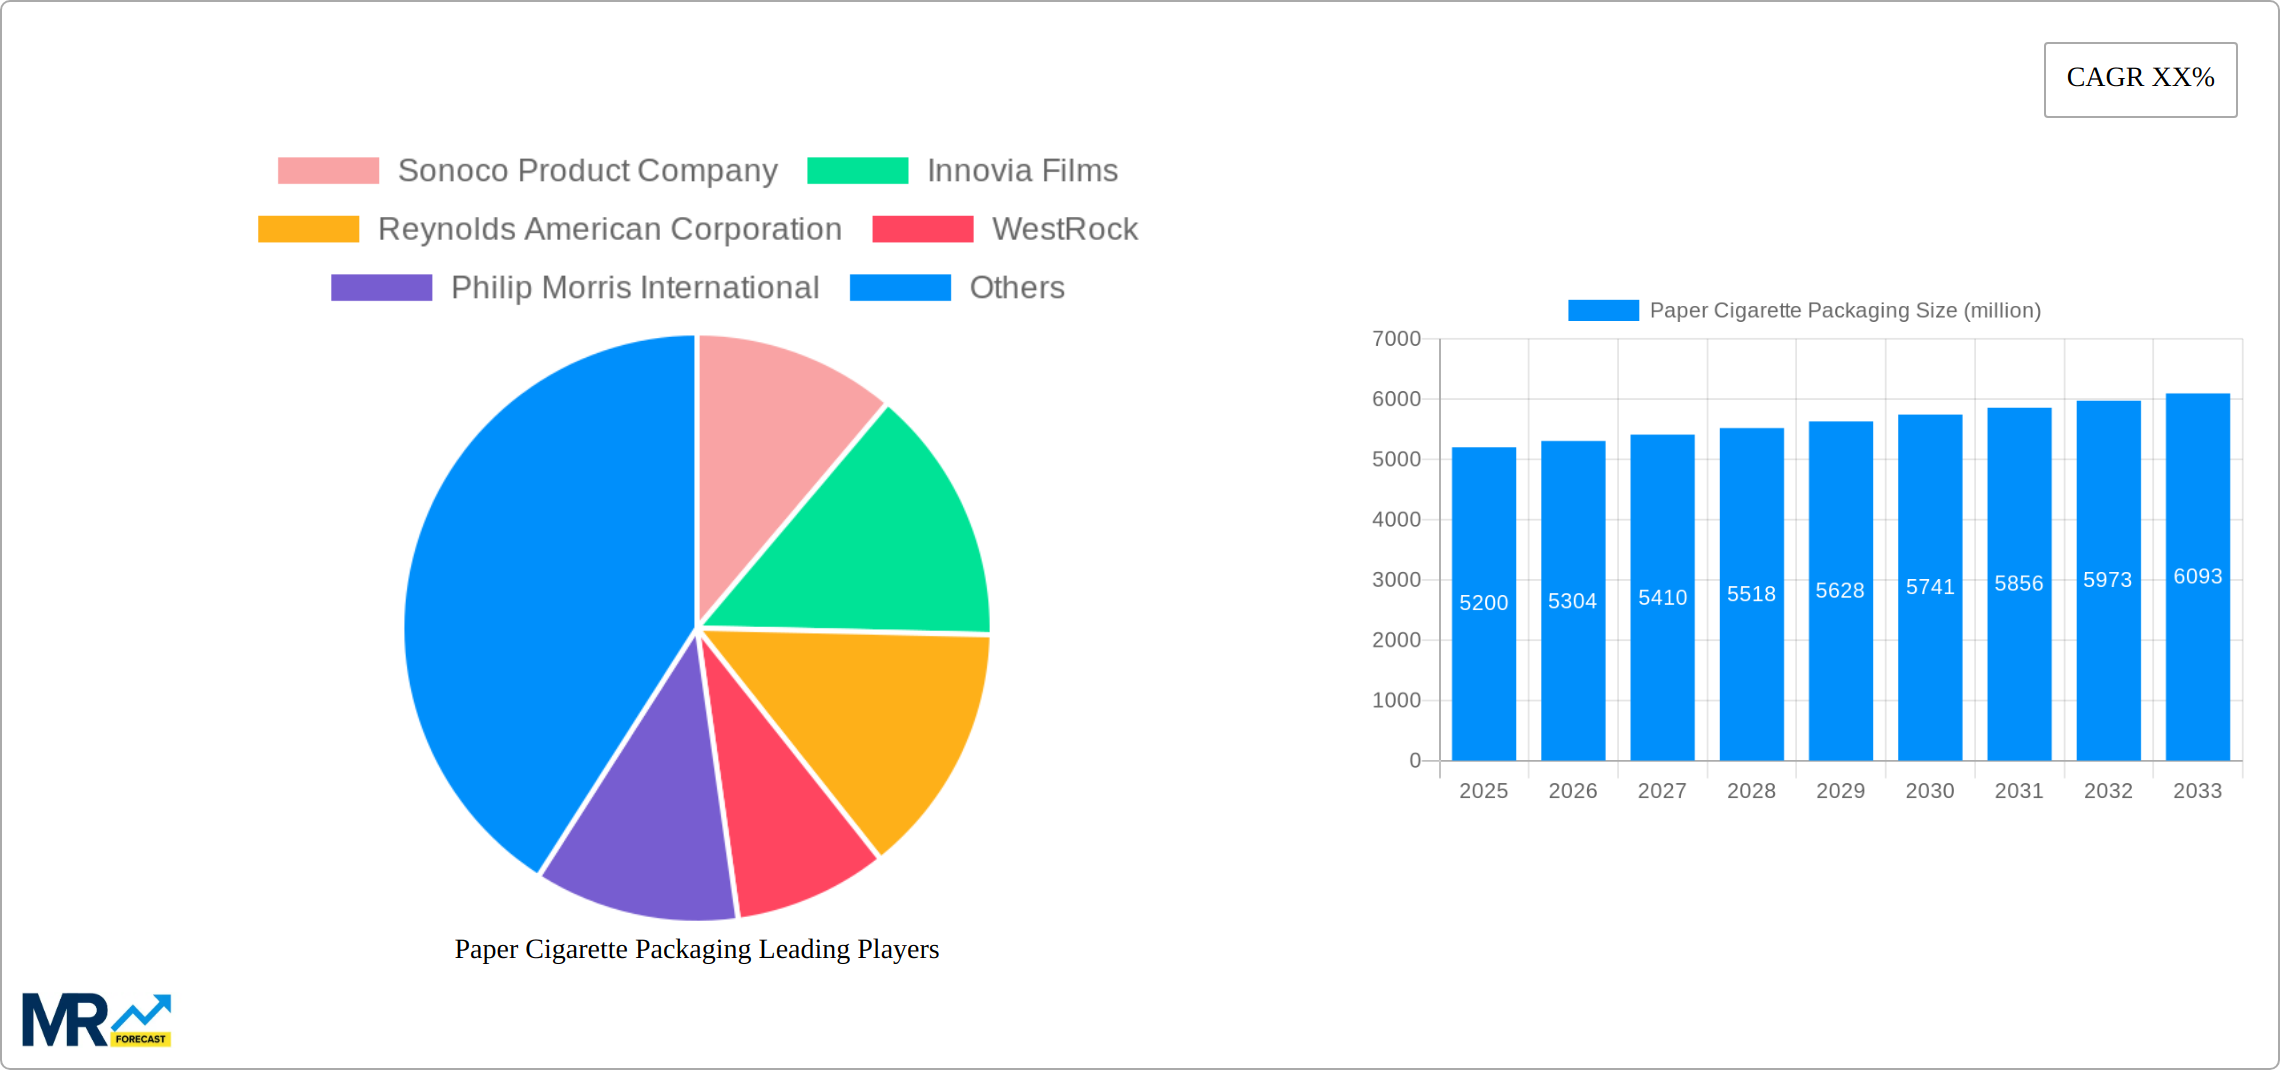Click the 2029 axis label
The height and width of the screenshot is (1070, 2280).
pyautogui.click(x=1840, y=790)
